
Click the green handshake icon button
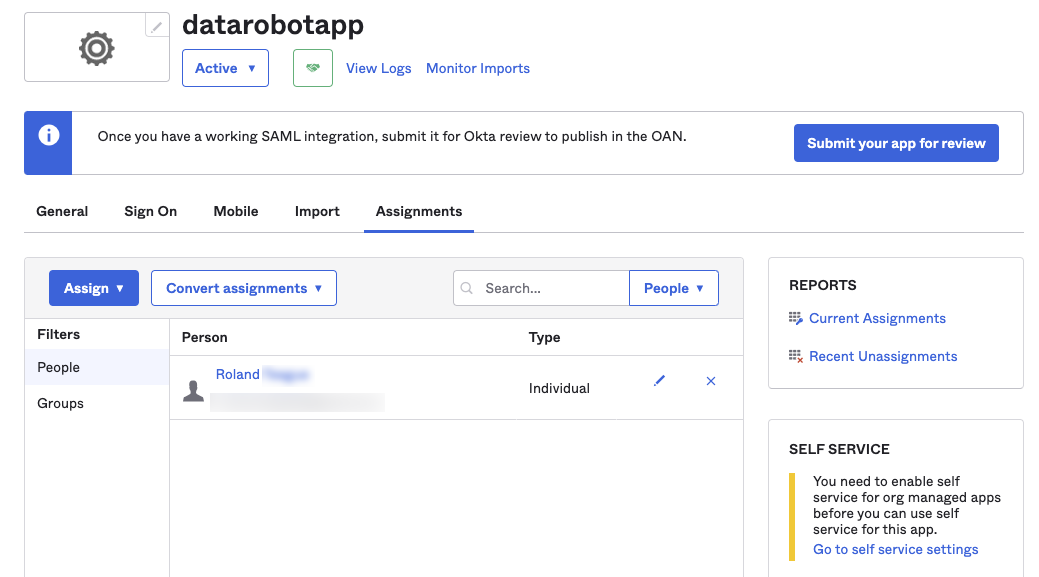(313, 68)
